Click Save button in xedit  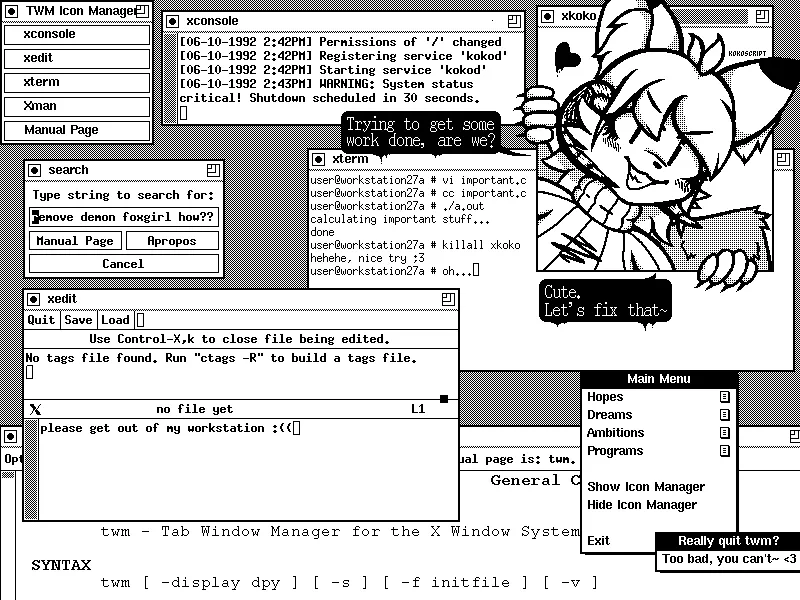coord(78,320)
